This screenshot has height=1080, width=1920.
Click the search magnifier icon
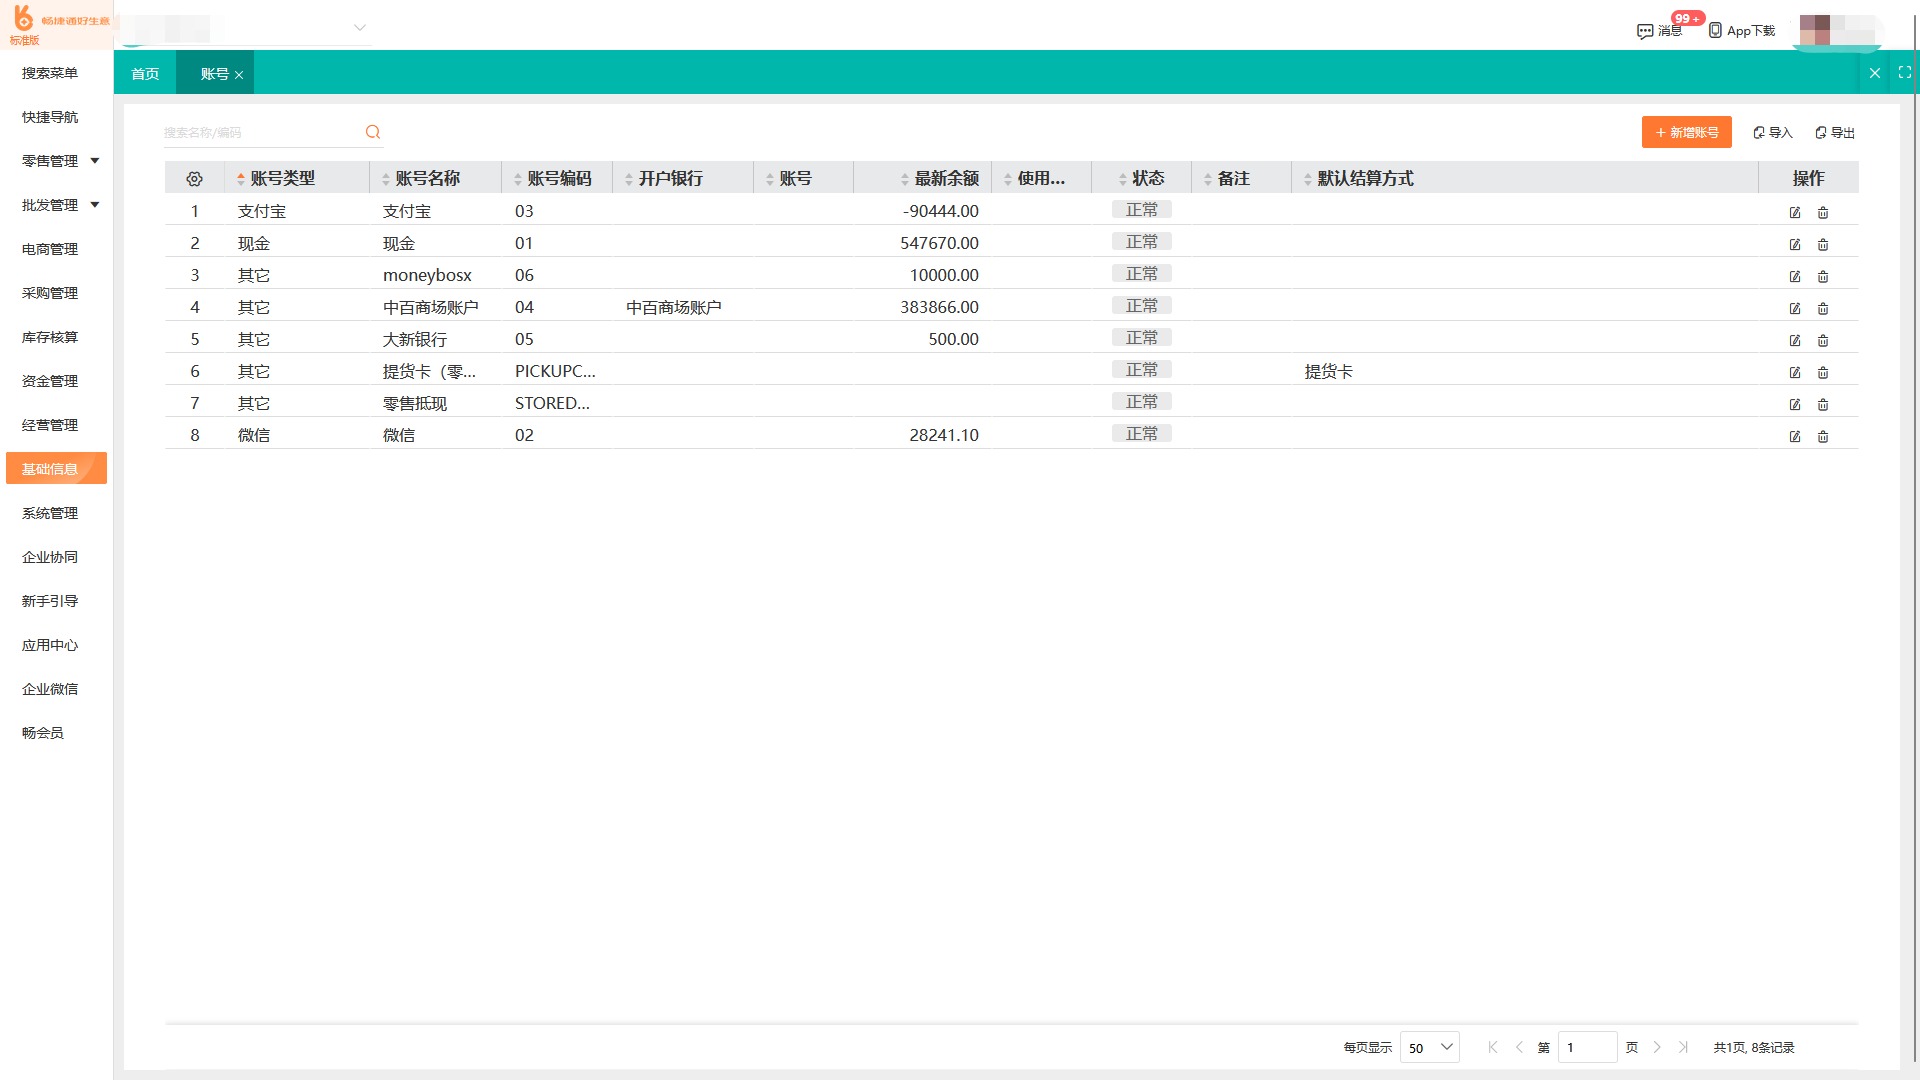373,131
